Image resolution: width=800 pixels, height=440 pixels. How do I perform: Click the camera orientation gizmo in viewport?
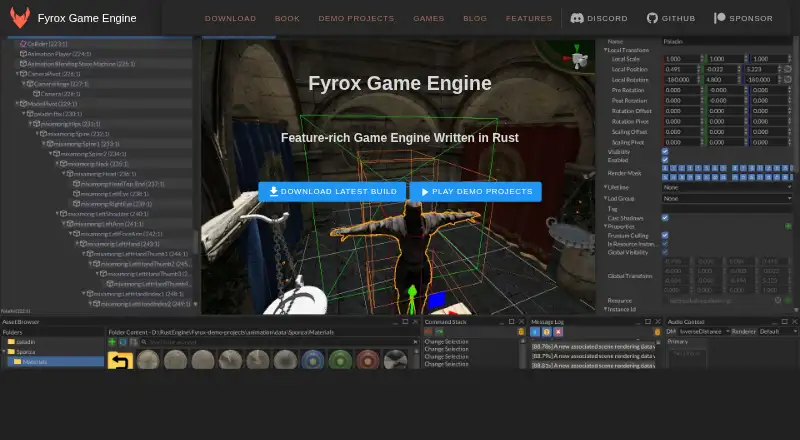tap(576, 57)
